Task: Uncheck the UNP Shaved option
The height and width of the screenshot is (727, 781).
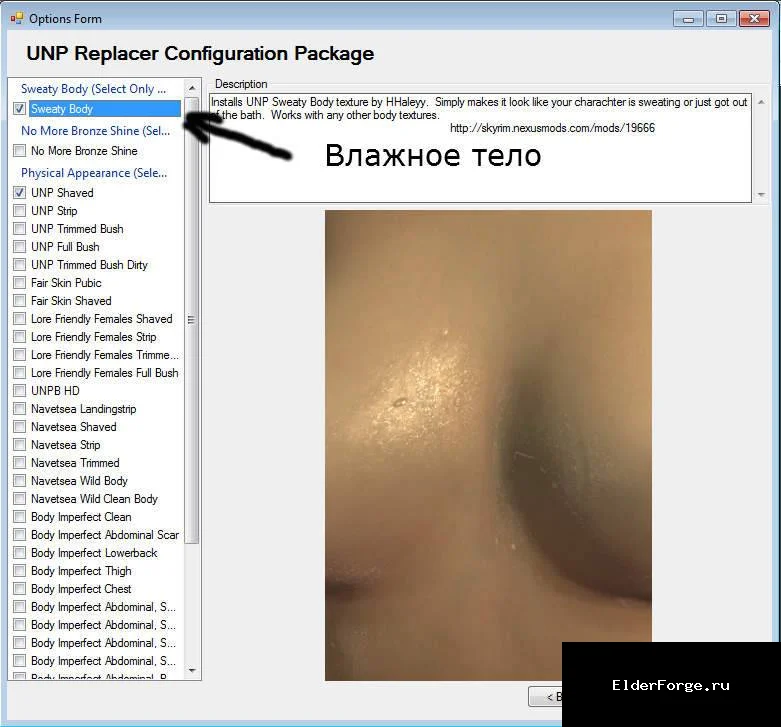Action: pos(20,193)
